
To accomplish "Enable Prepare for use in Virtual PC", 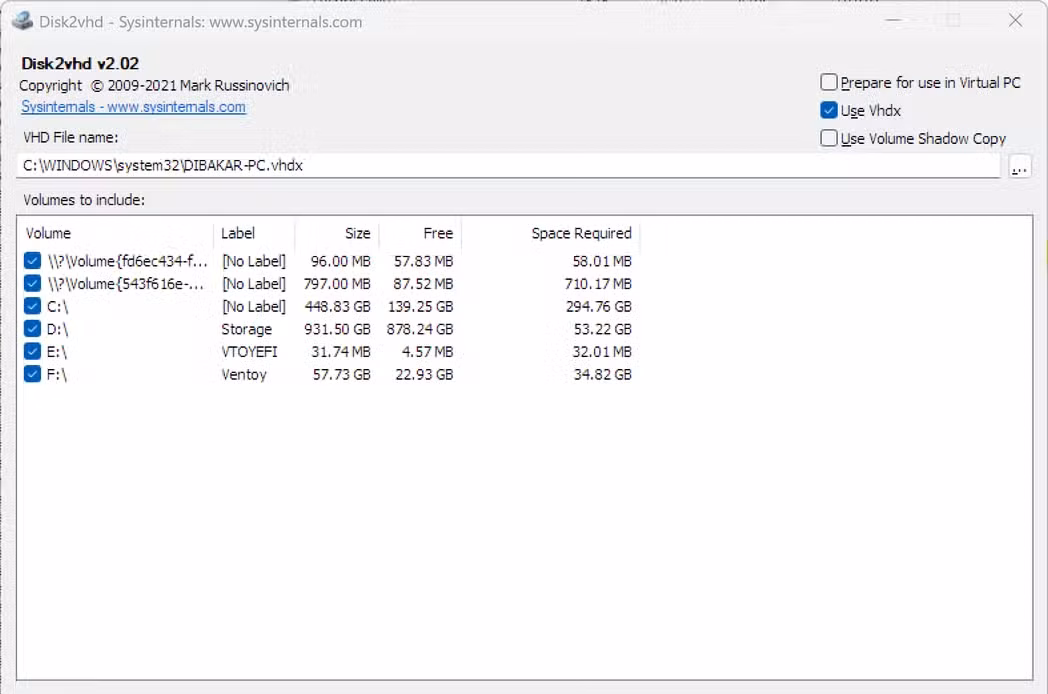I will pos(829,82).
